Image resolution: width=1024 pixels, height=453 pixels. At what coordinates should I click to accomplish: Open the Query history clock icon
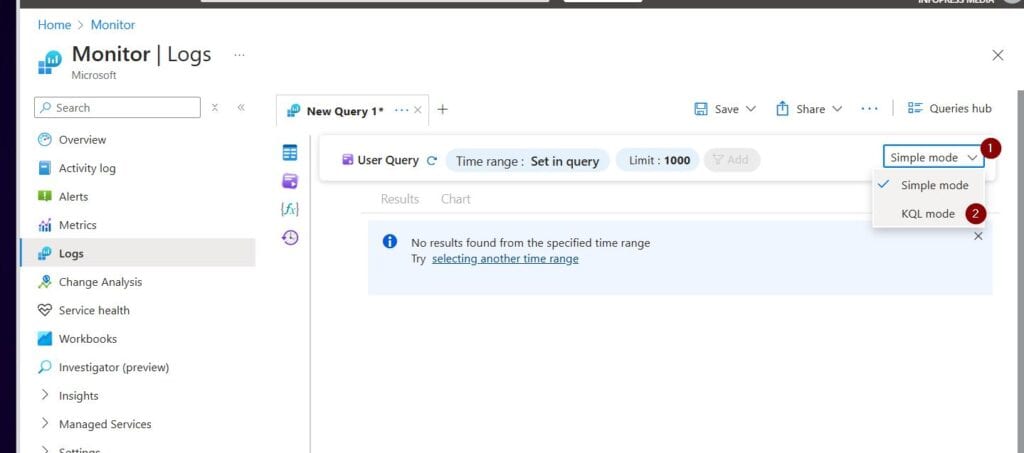click(290, 238)
